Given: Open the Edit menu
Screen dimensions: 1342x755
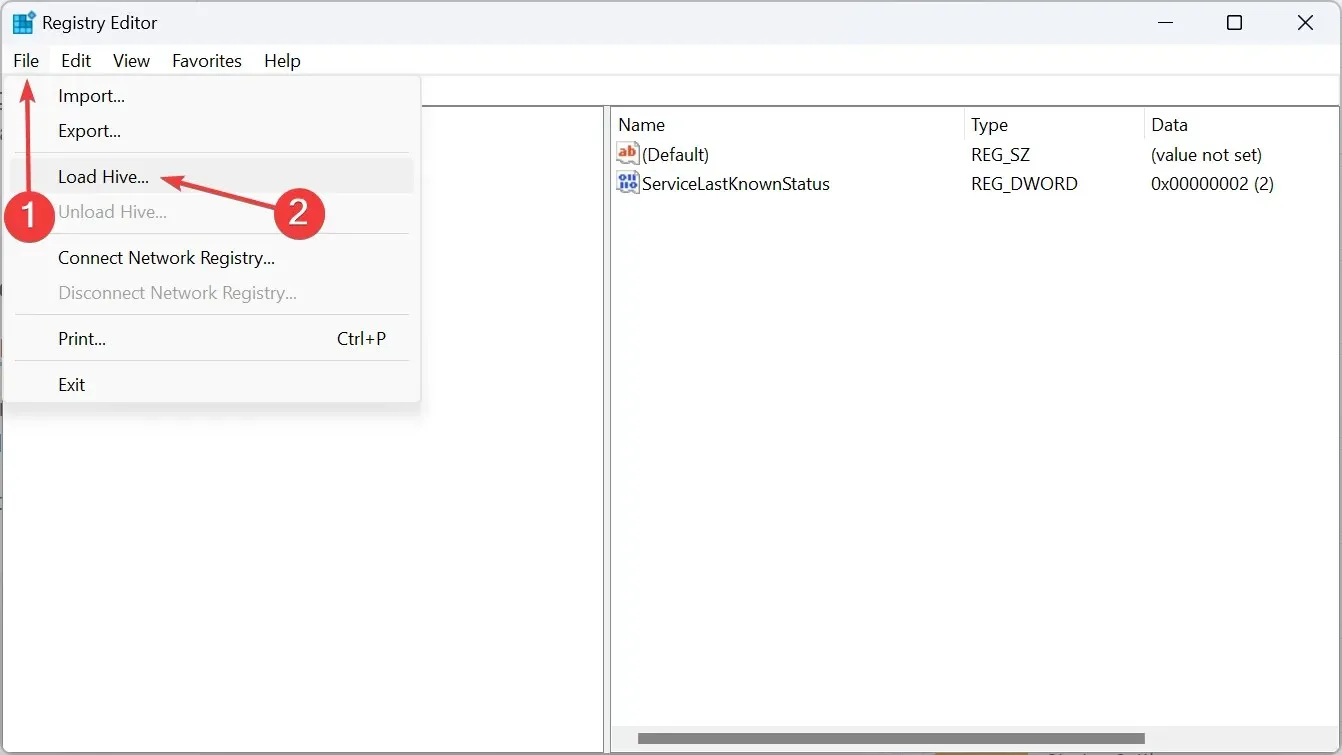Looking at the screenshot, I should (76, 61).
